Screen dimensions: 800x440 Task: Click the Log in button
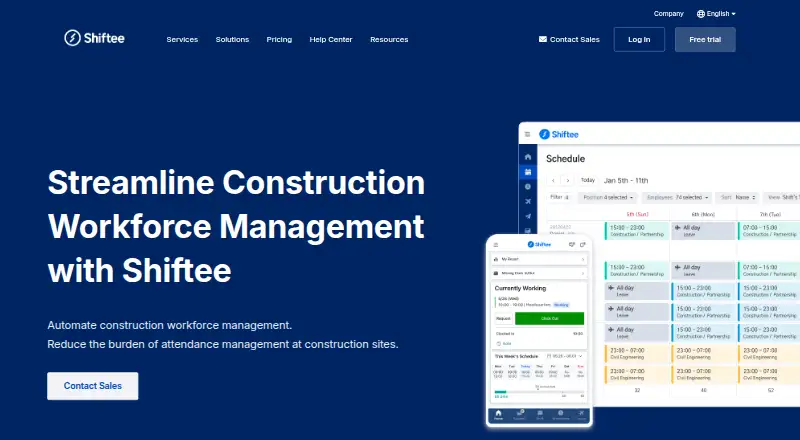pos(639,39)
